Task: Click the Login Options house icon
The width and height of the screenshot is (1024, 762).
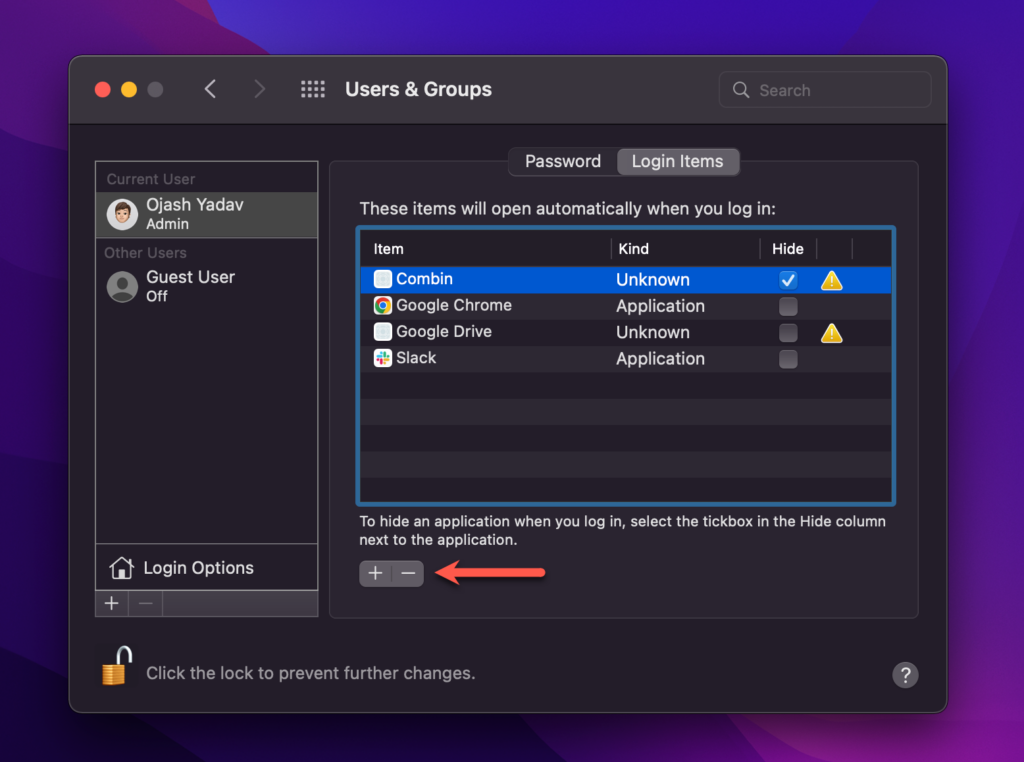Action: 121,567
